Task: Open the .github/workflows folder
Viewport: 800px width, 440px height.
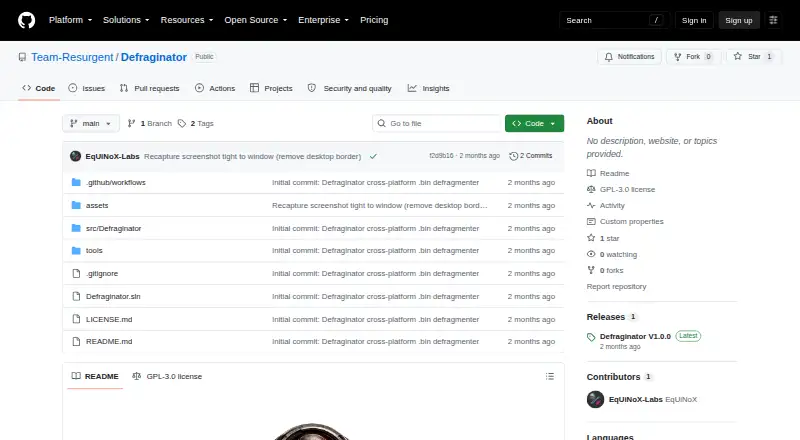Action: 116,182
